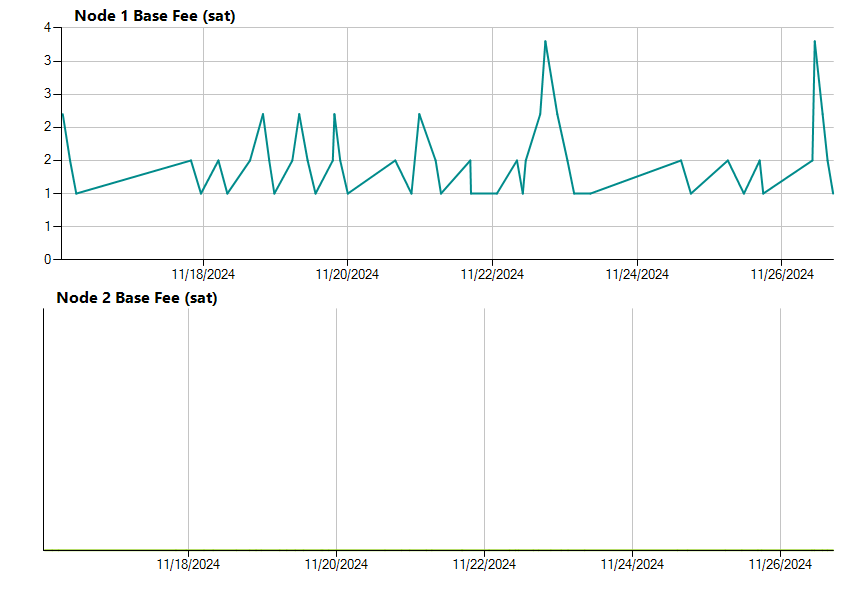Select 11/18/2024 label on Node 2 chart axis
The height and width of the screenshot is (600, 860).
point(188,564)
